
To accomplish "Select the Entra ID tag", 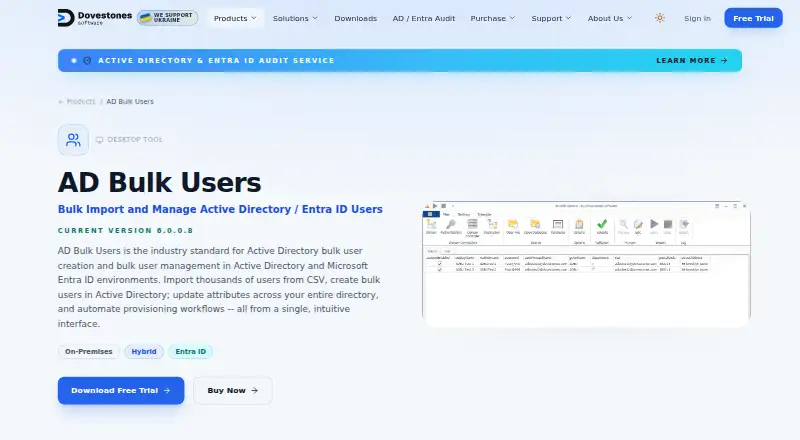I will pyautogui.click(x=190, y=352).
